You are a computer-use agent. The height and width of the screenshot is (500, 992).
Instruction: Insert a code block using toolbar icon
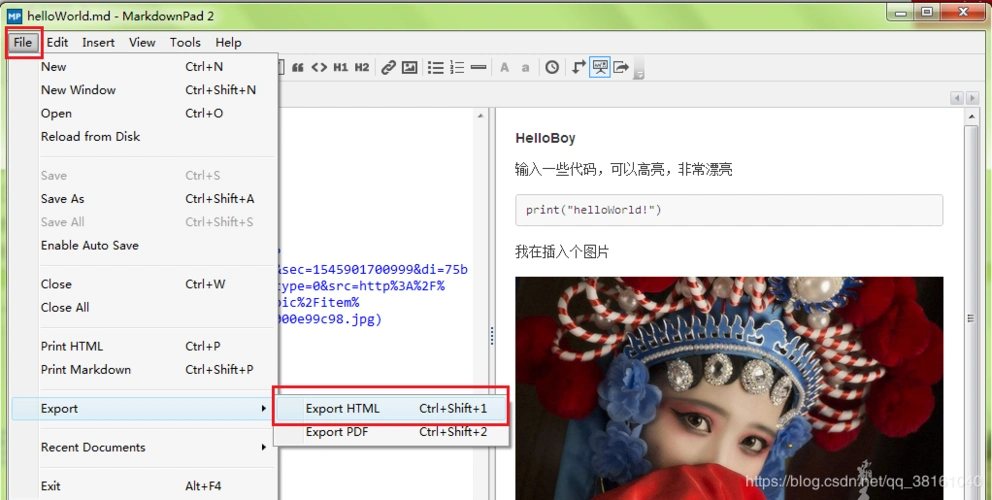[x=319, y=67]
